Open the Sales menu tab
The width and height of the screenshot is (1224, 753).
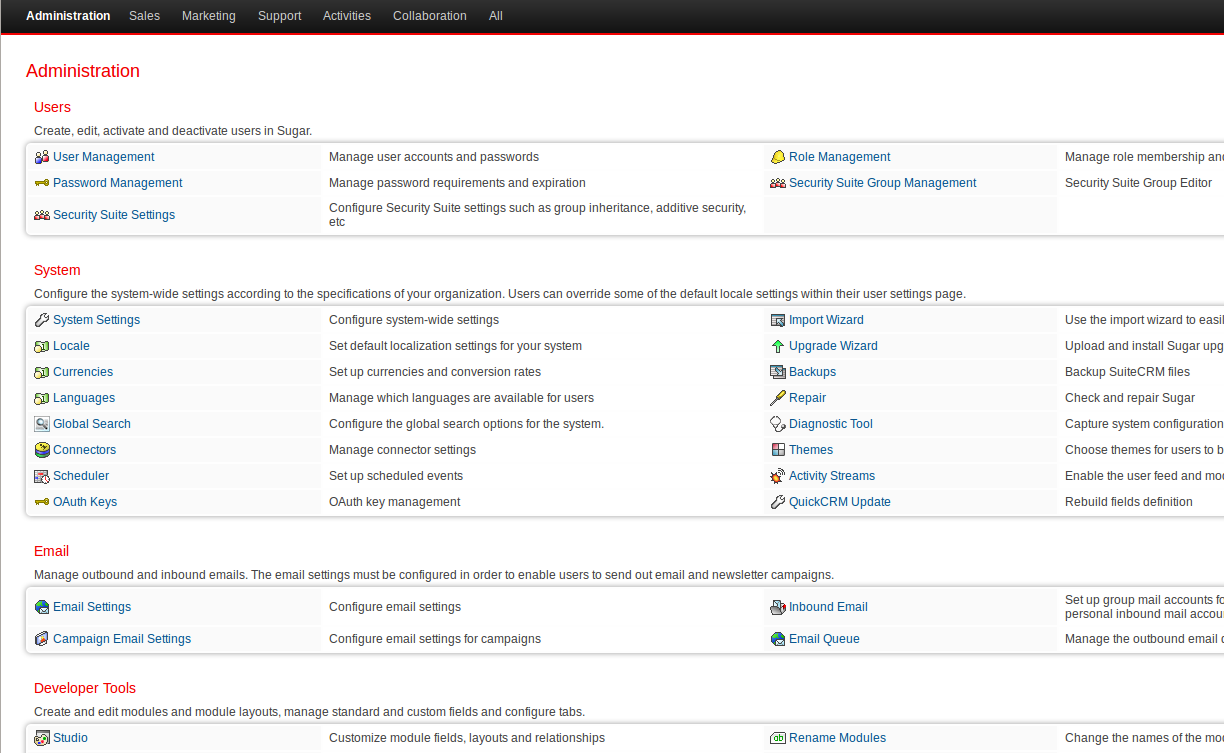point(144,16)
